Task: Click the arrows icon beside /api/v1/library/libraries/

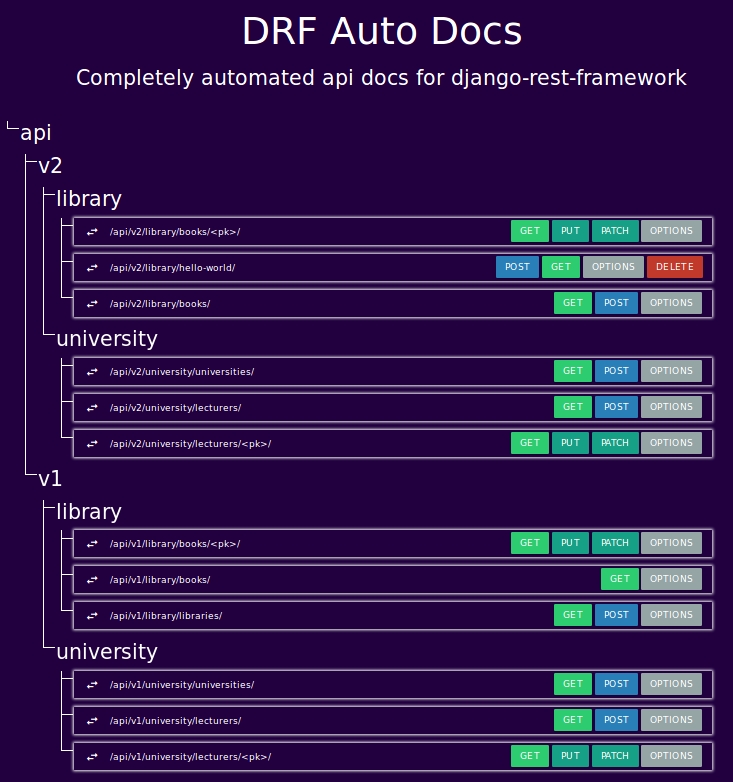Action: coord(92,616)
